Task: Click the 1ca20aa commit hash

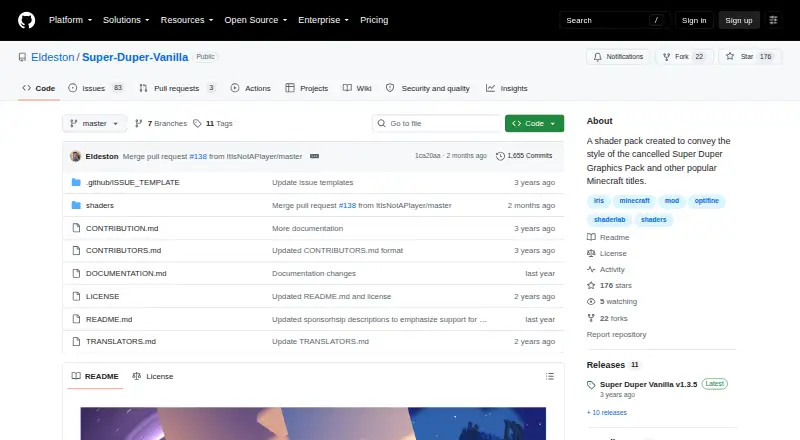Action: tap(428, 156)
